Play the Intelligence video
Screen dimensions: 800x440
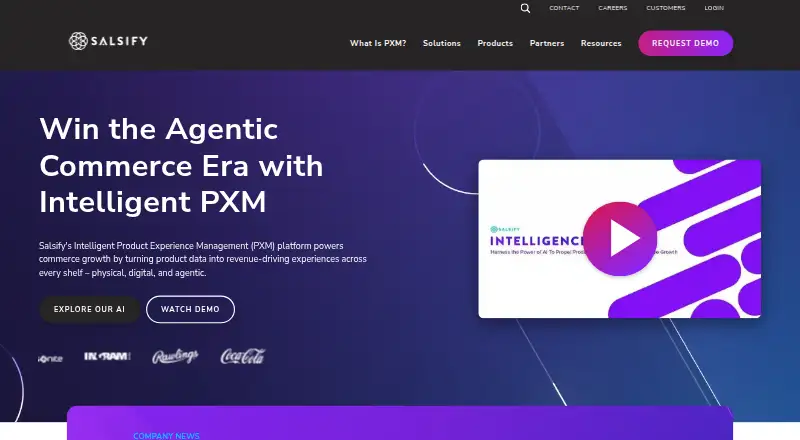tap(620, 238)
